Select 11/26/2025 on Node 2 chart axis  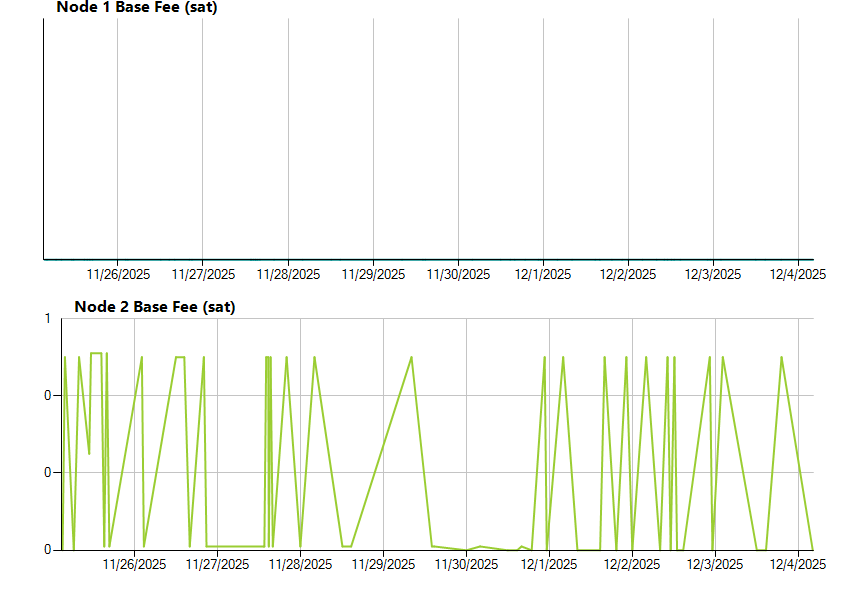(x=135, y=565)
